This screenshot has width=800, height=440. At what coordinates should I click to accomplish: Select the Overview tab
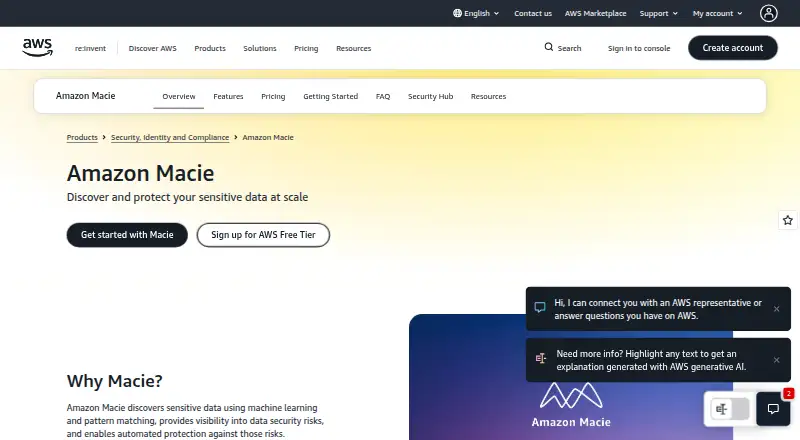[179, 96]
